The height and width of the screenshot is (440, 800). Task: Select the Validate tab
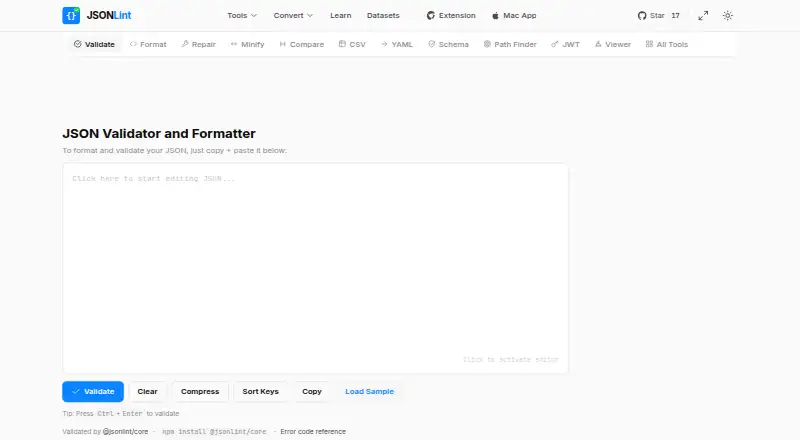94,44
